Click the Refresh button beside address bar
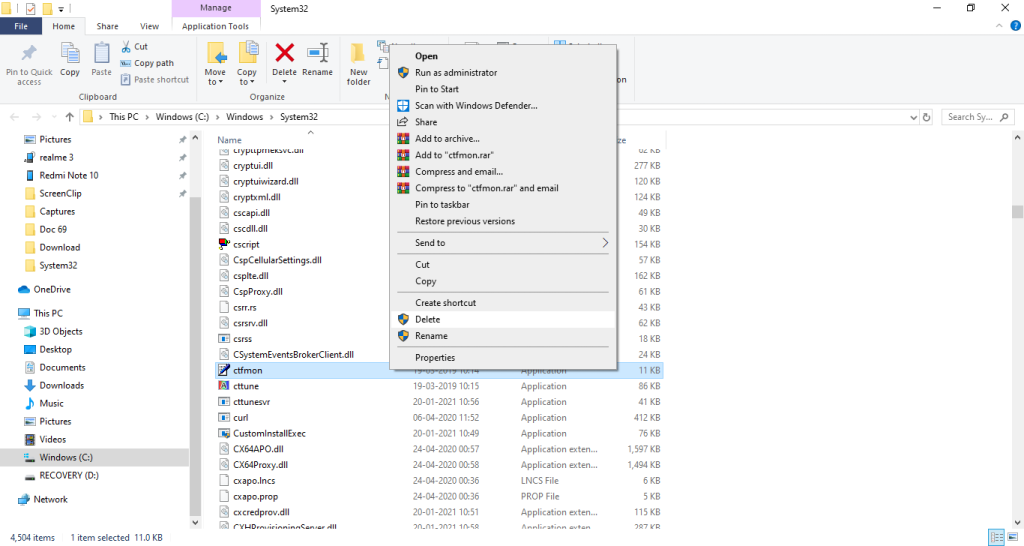Viewport: 1024px width, 546px height. click(x=926, y=117)
